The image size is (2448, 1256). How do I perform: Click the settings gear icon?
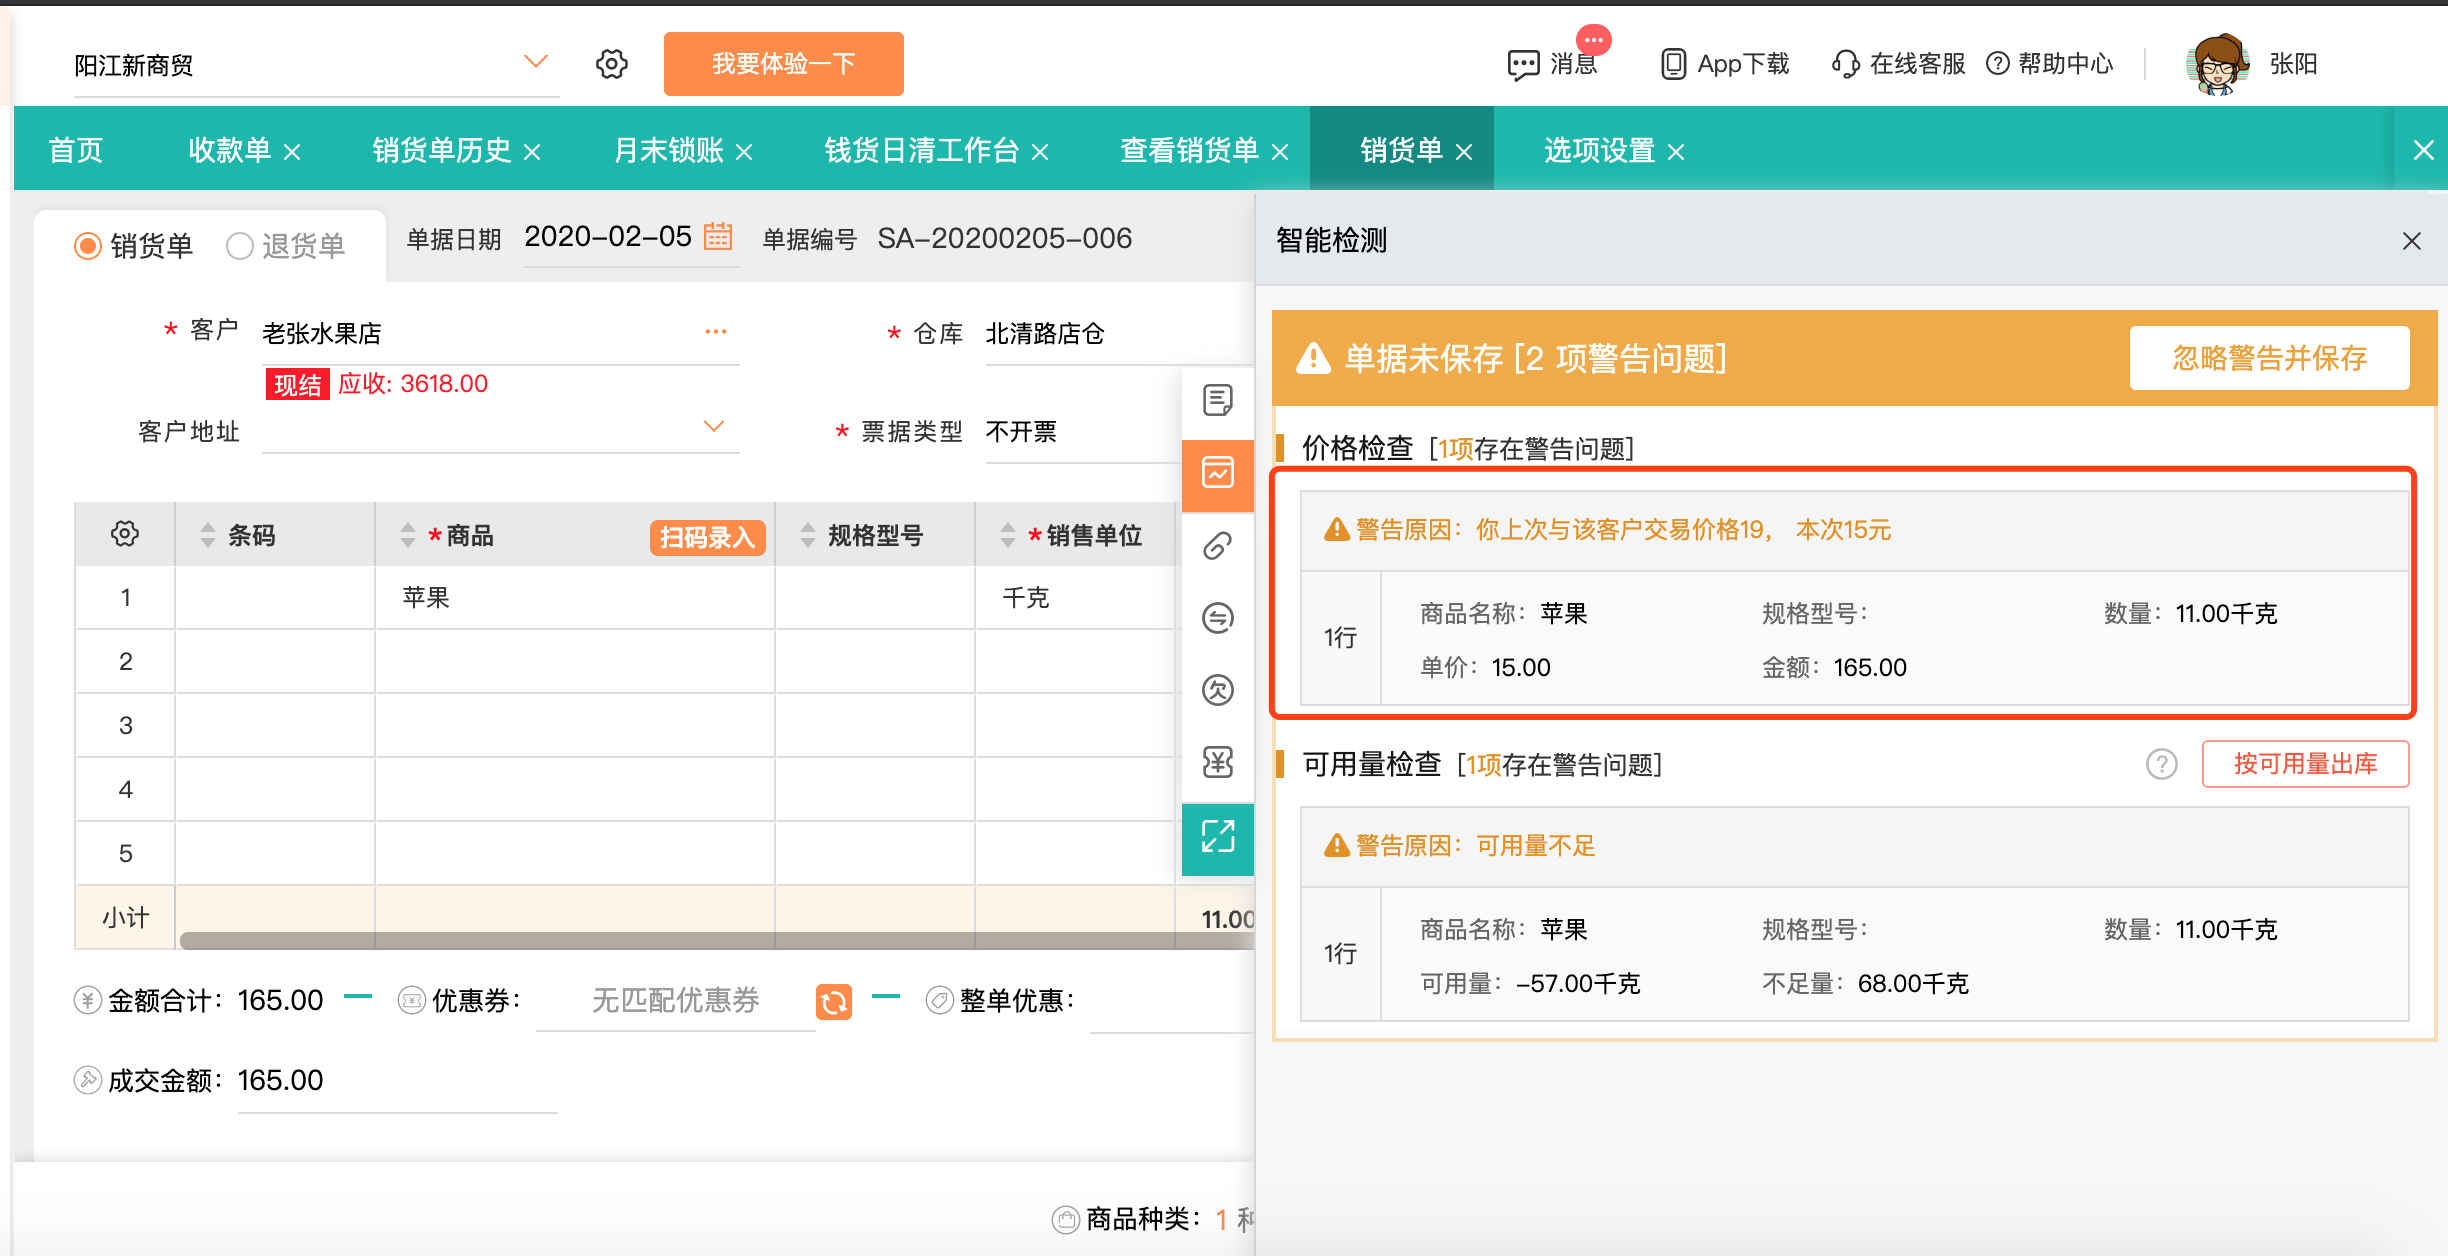(x=610, y=64)
